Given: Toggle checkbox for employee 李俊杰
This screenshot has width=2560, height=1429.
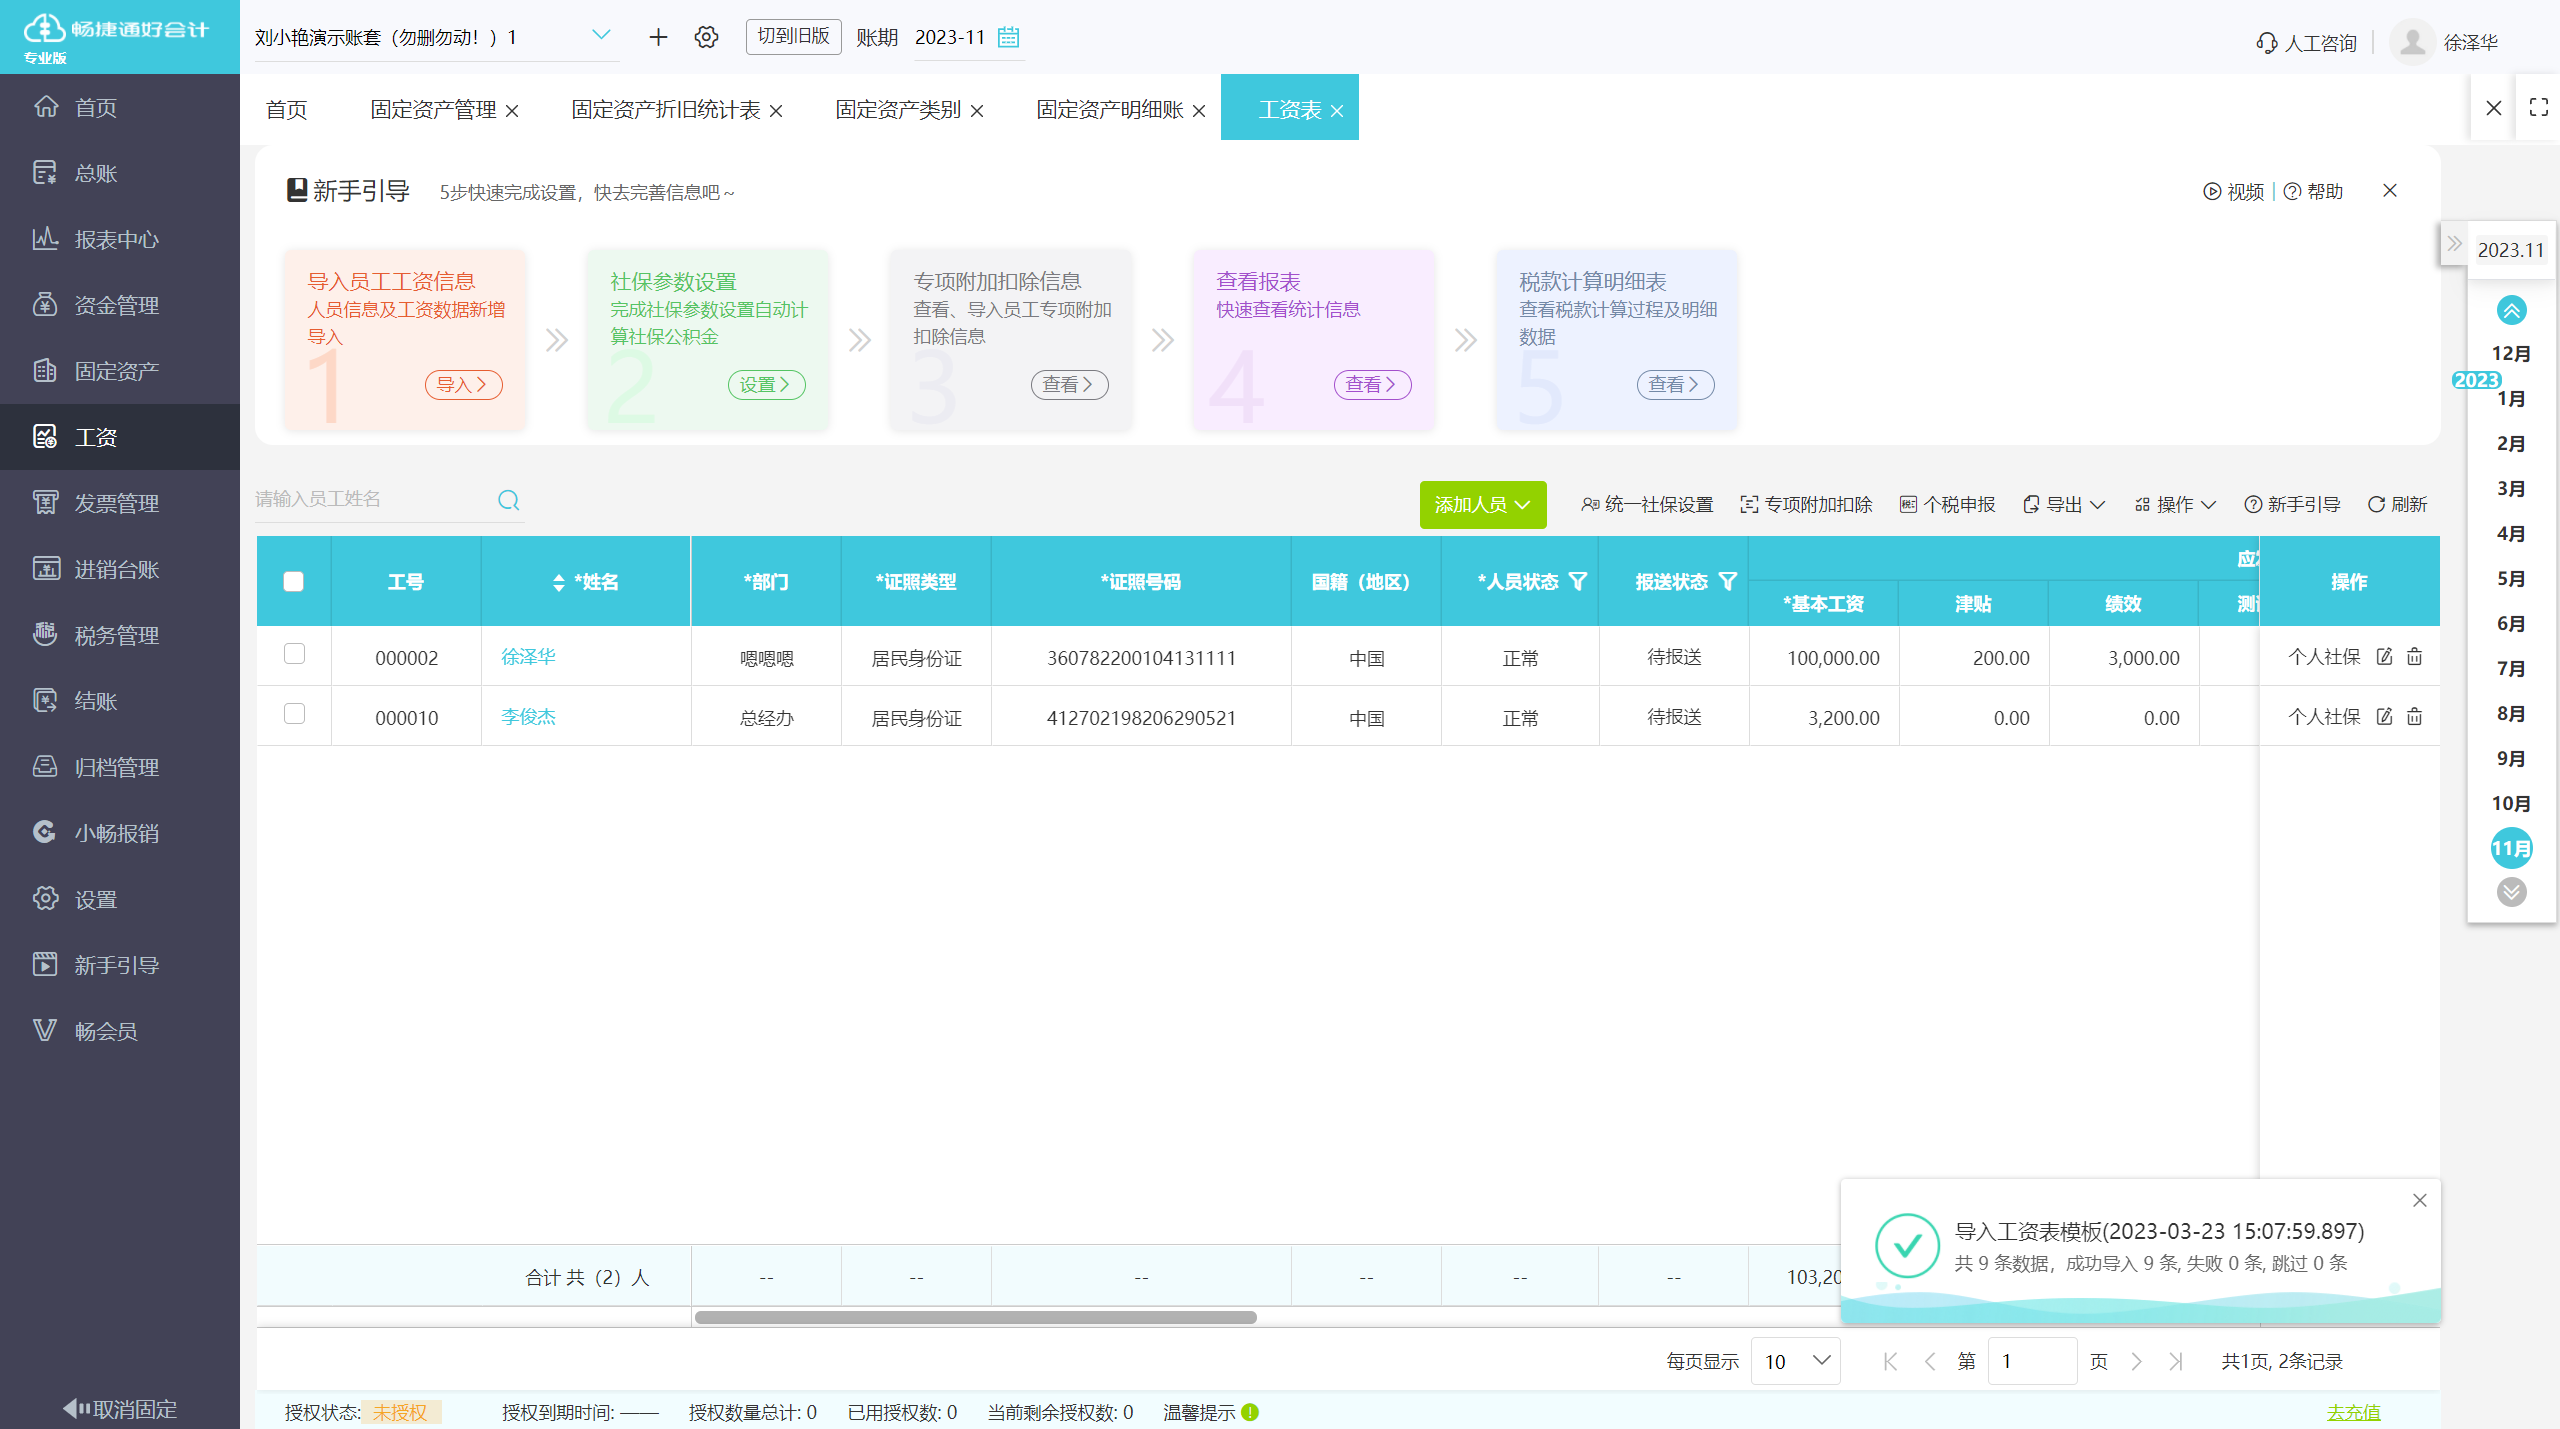Looking at the screenshot, I should coord(295,715).
